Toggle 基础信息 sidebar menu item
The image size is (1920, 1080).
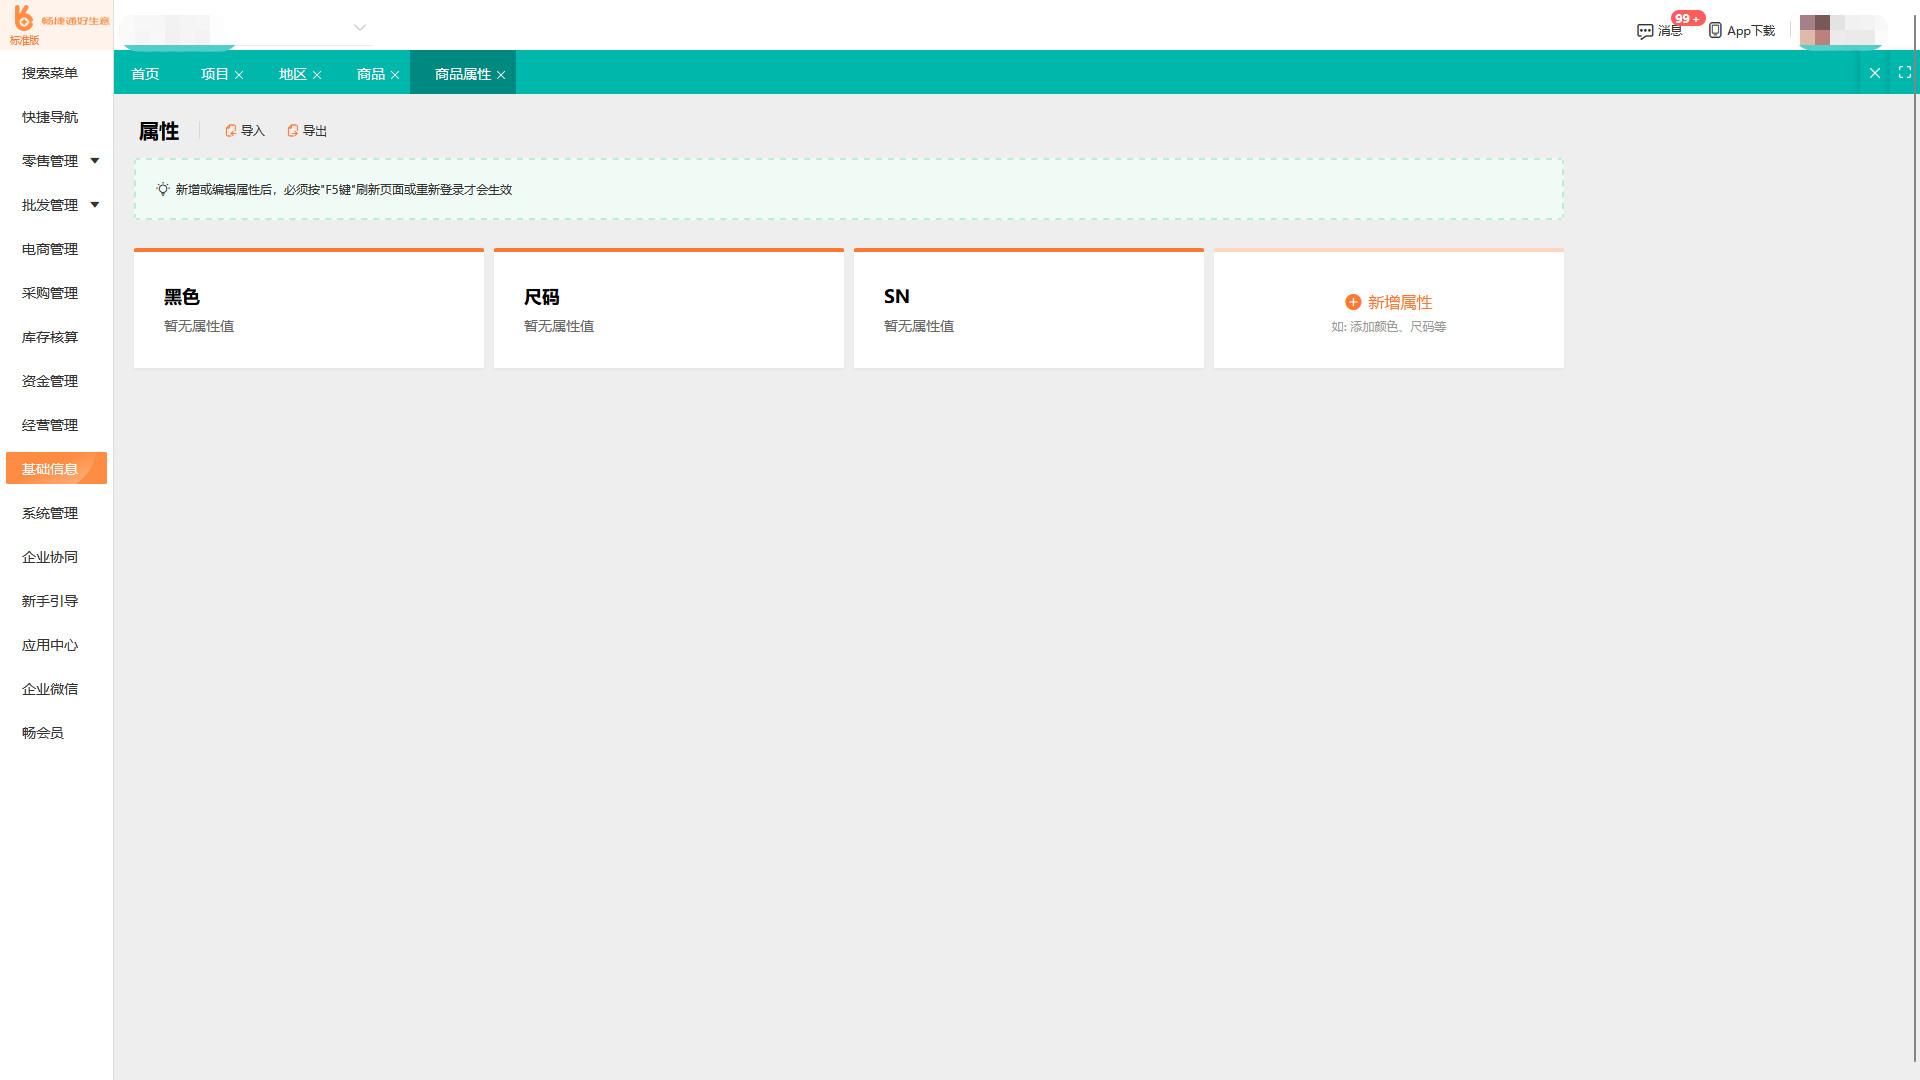coord(53,468)
